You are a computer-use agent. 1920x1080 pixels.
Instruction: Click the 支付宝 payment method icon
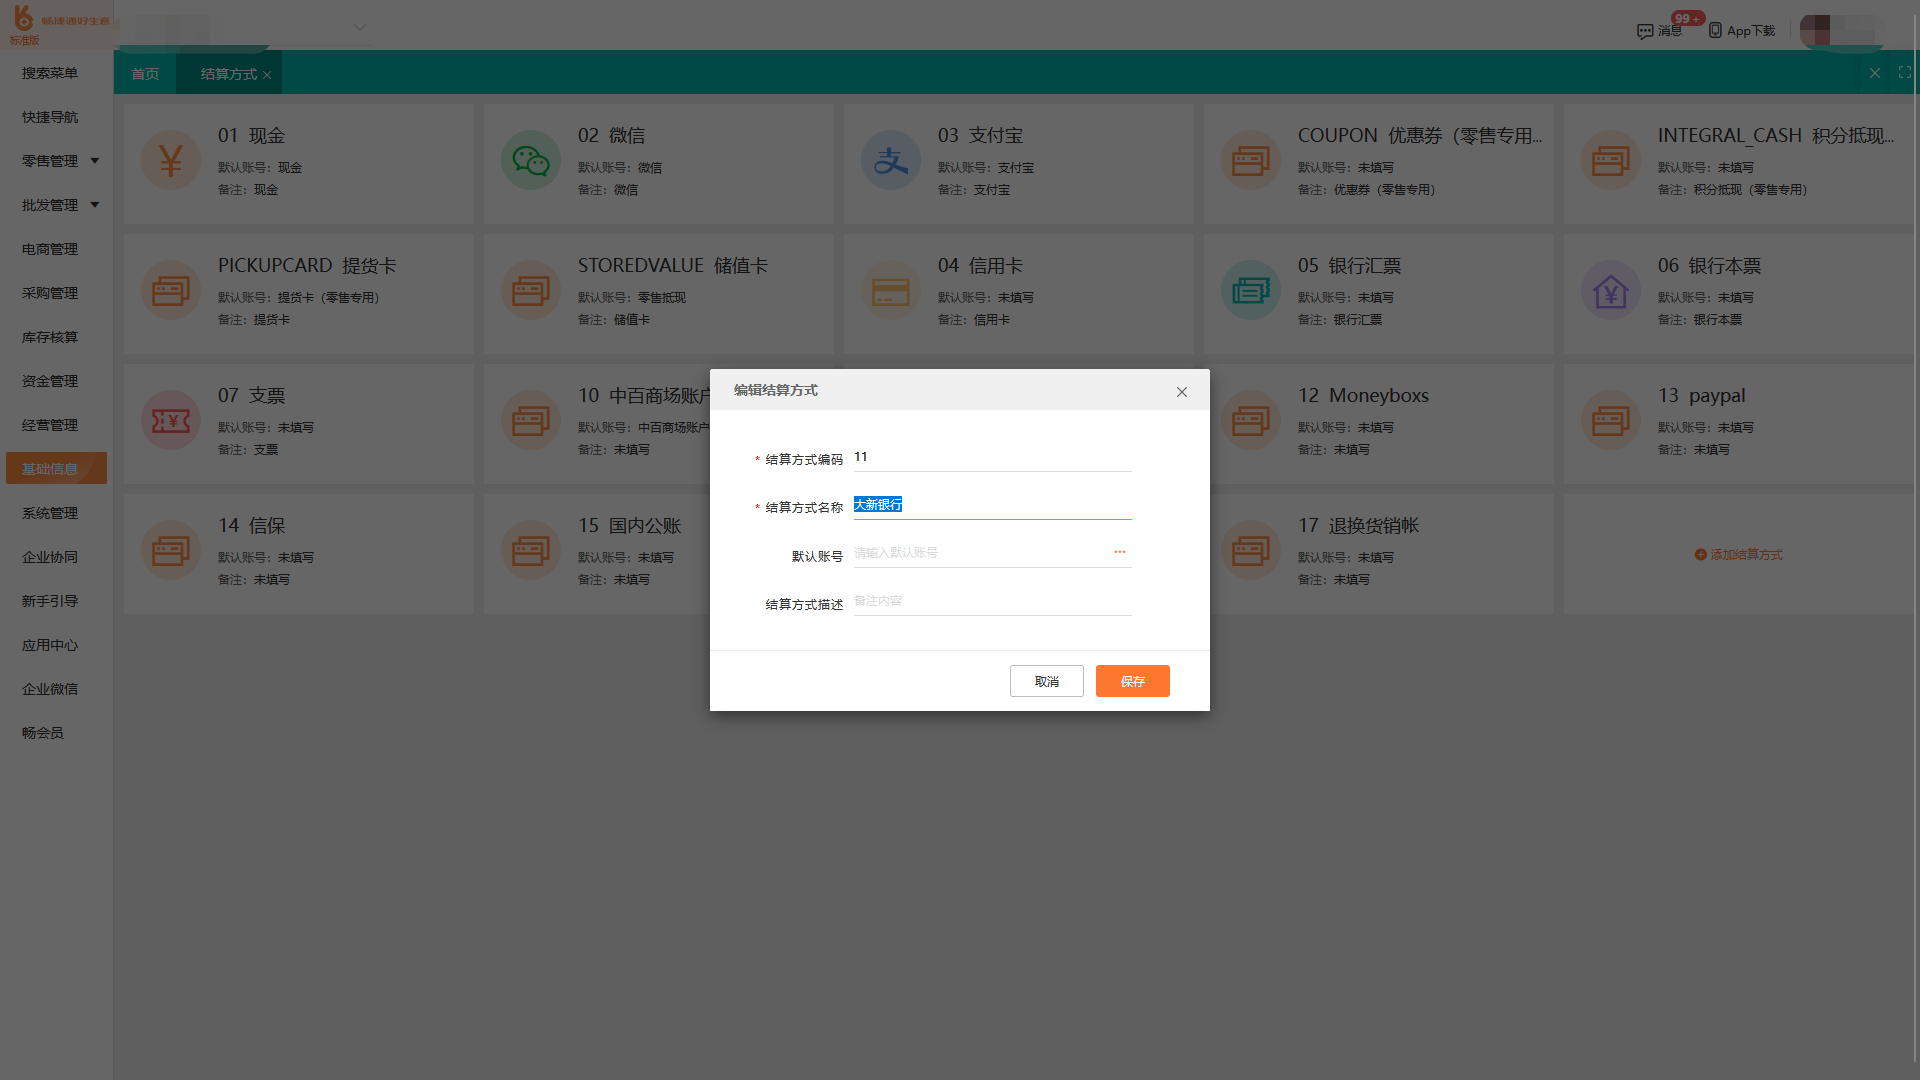click(891, 160)
